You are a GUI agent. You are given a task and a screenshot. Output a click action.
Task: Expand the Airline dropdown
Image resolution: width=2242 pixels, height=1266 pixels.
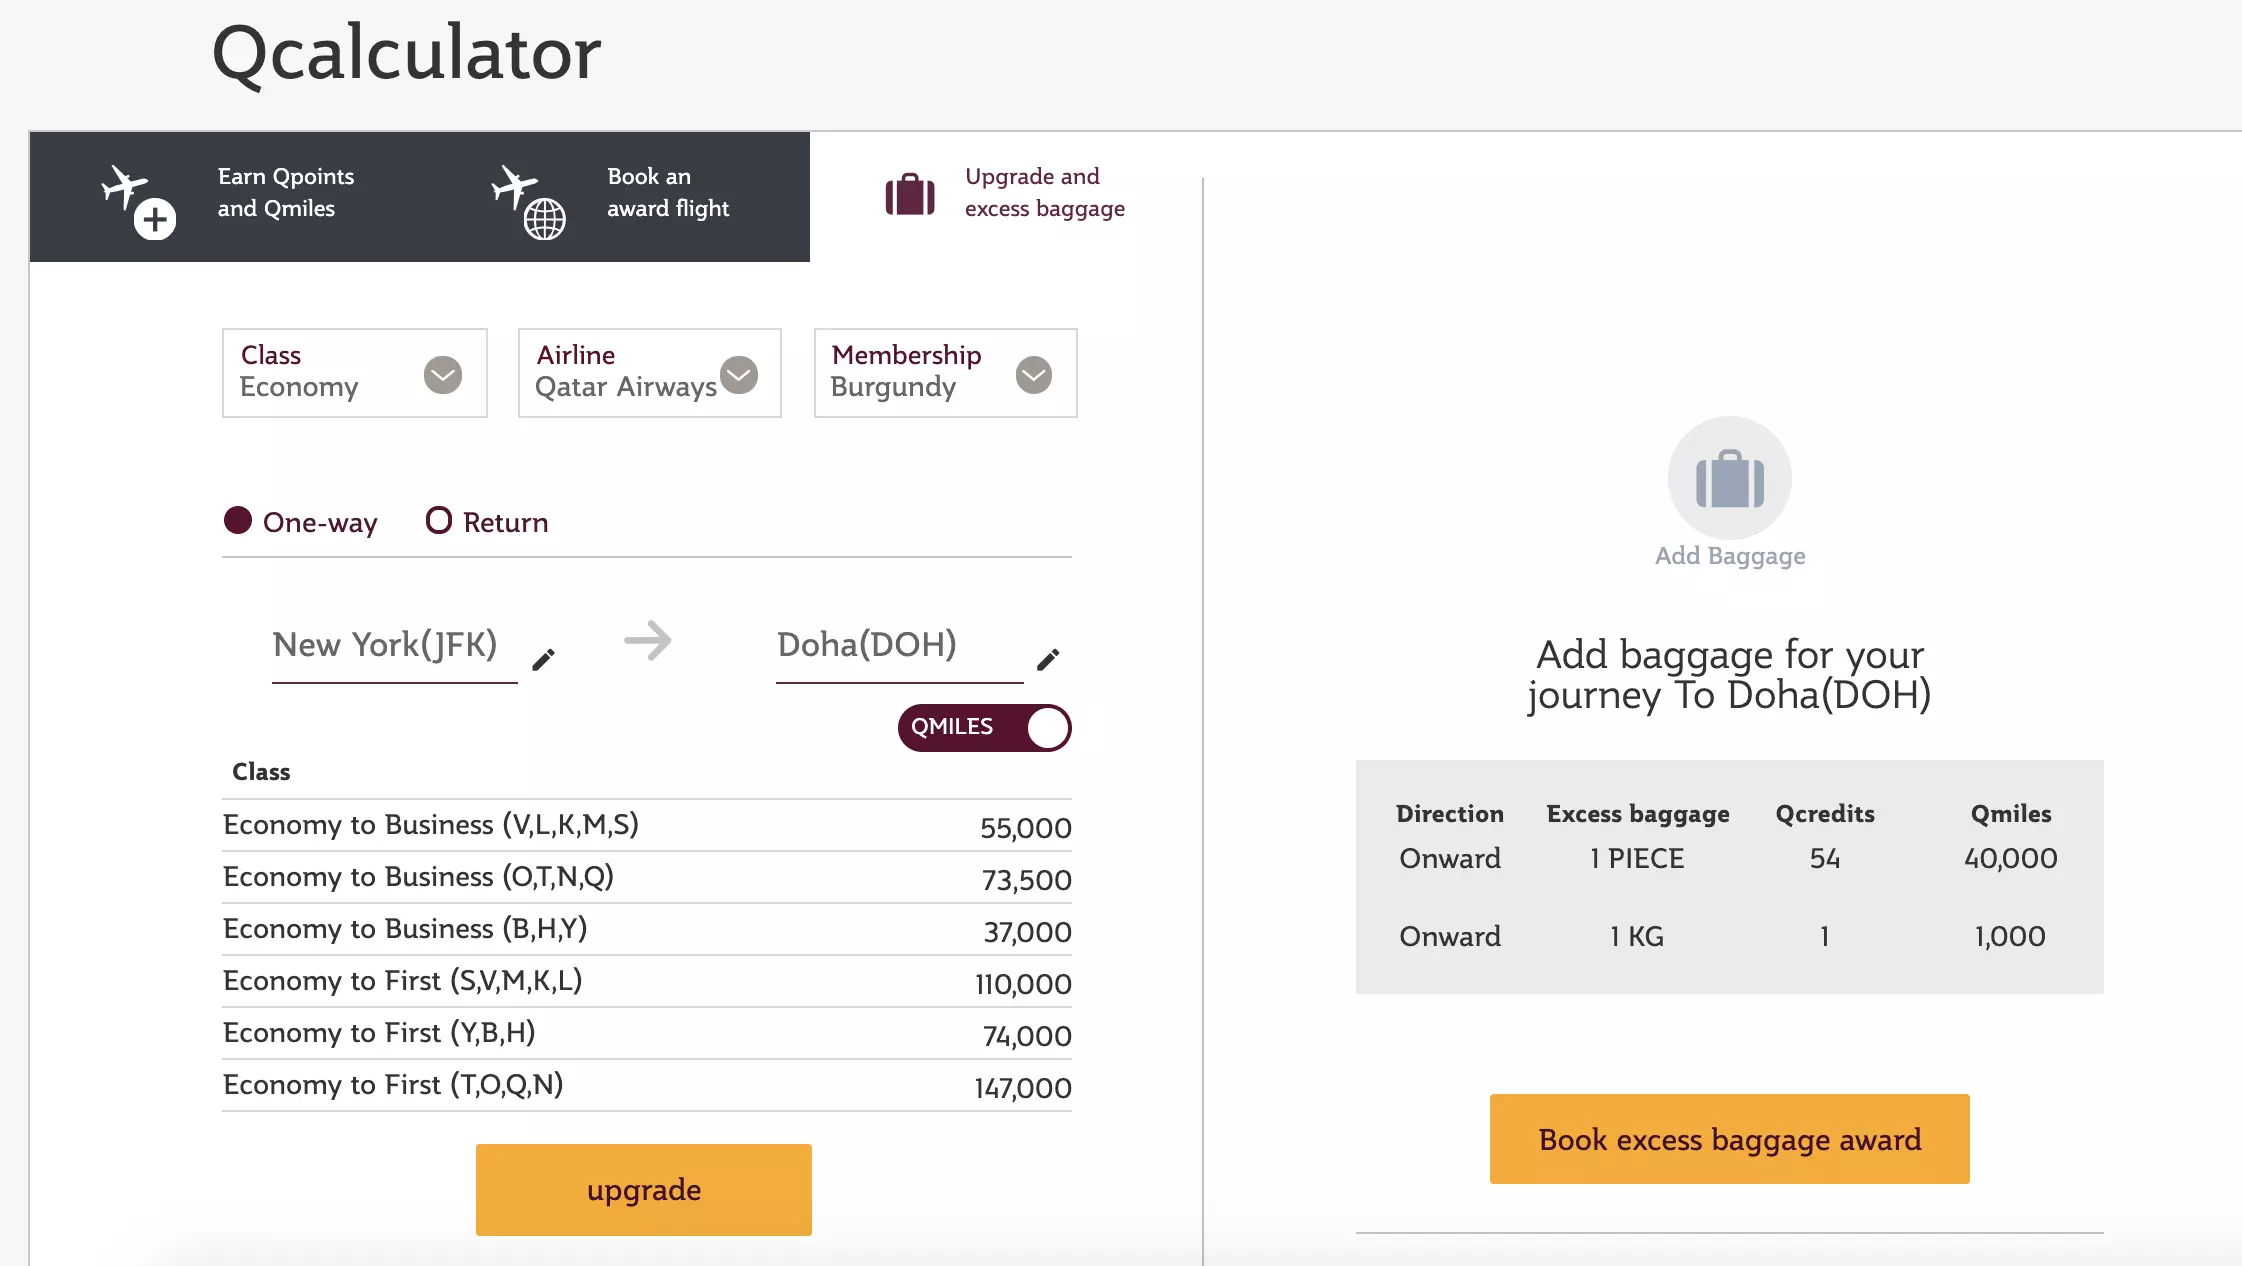(739, 374)
